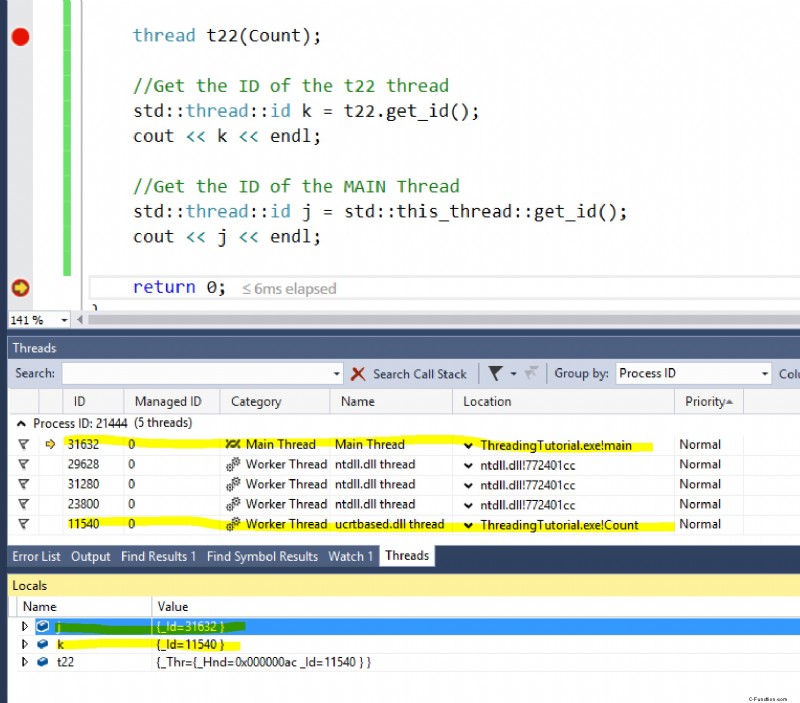Switch to the Watch 1 tab

(350, 556)
